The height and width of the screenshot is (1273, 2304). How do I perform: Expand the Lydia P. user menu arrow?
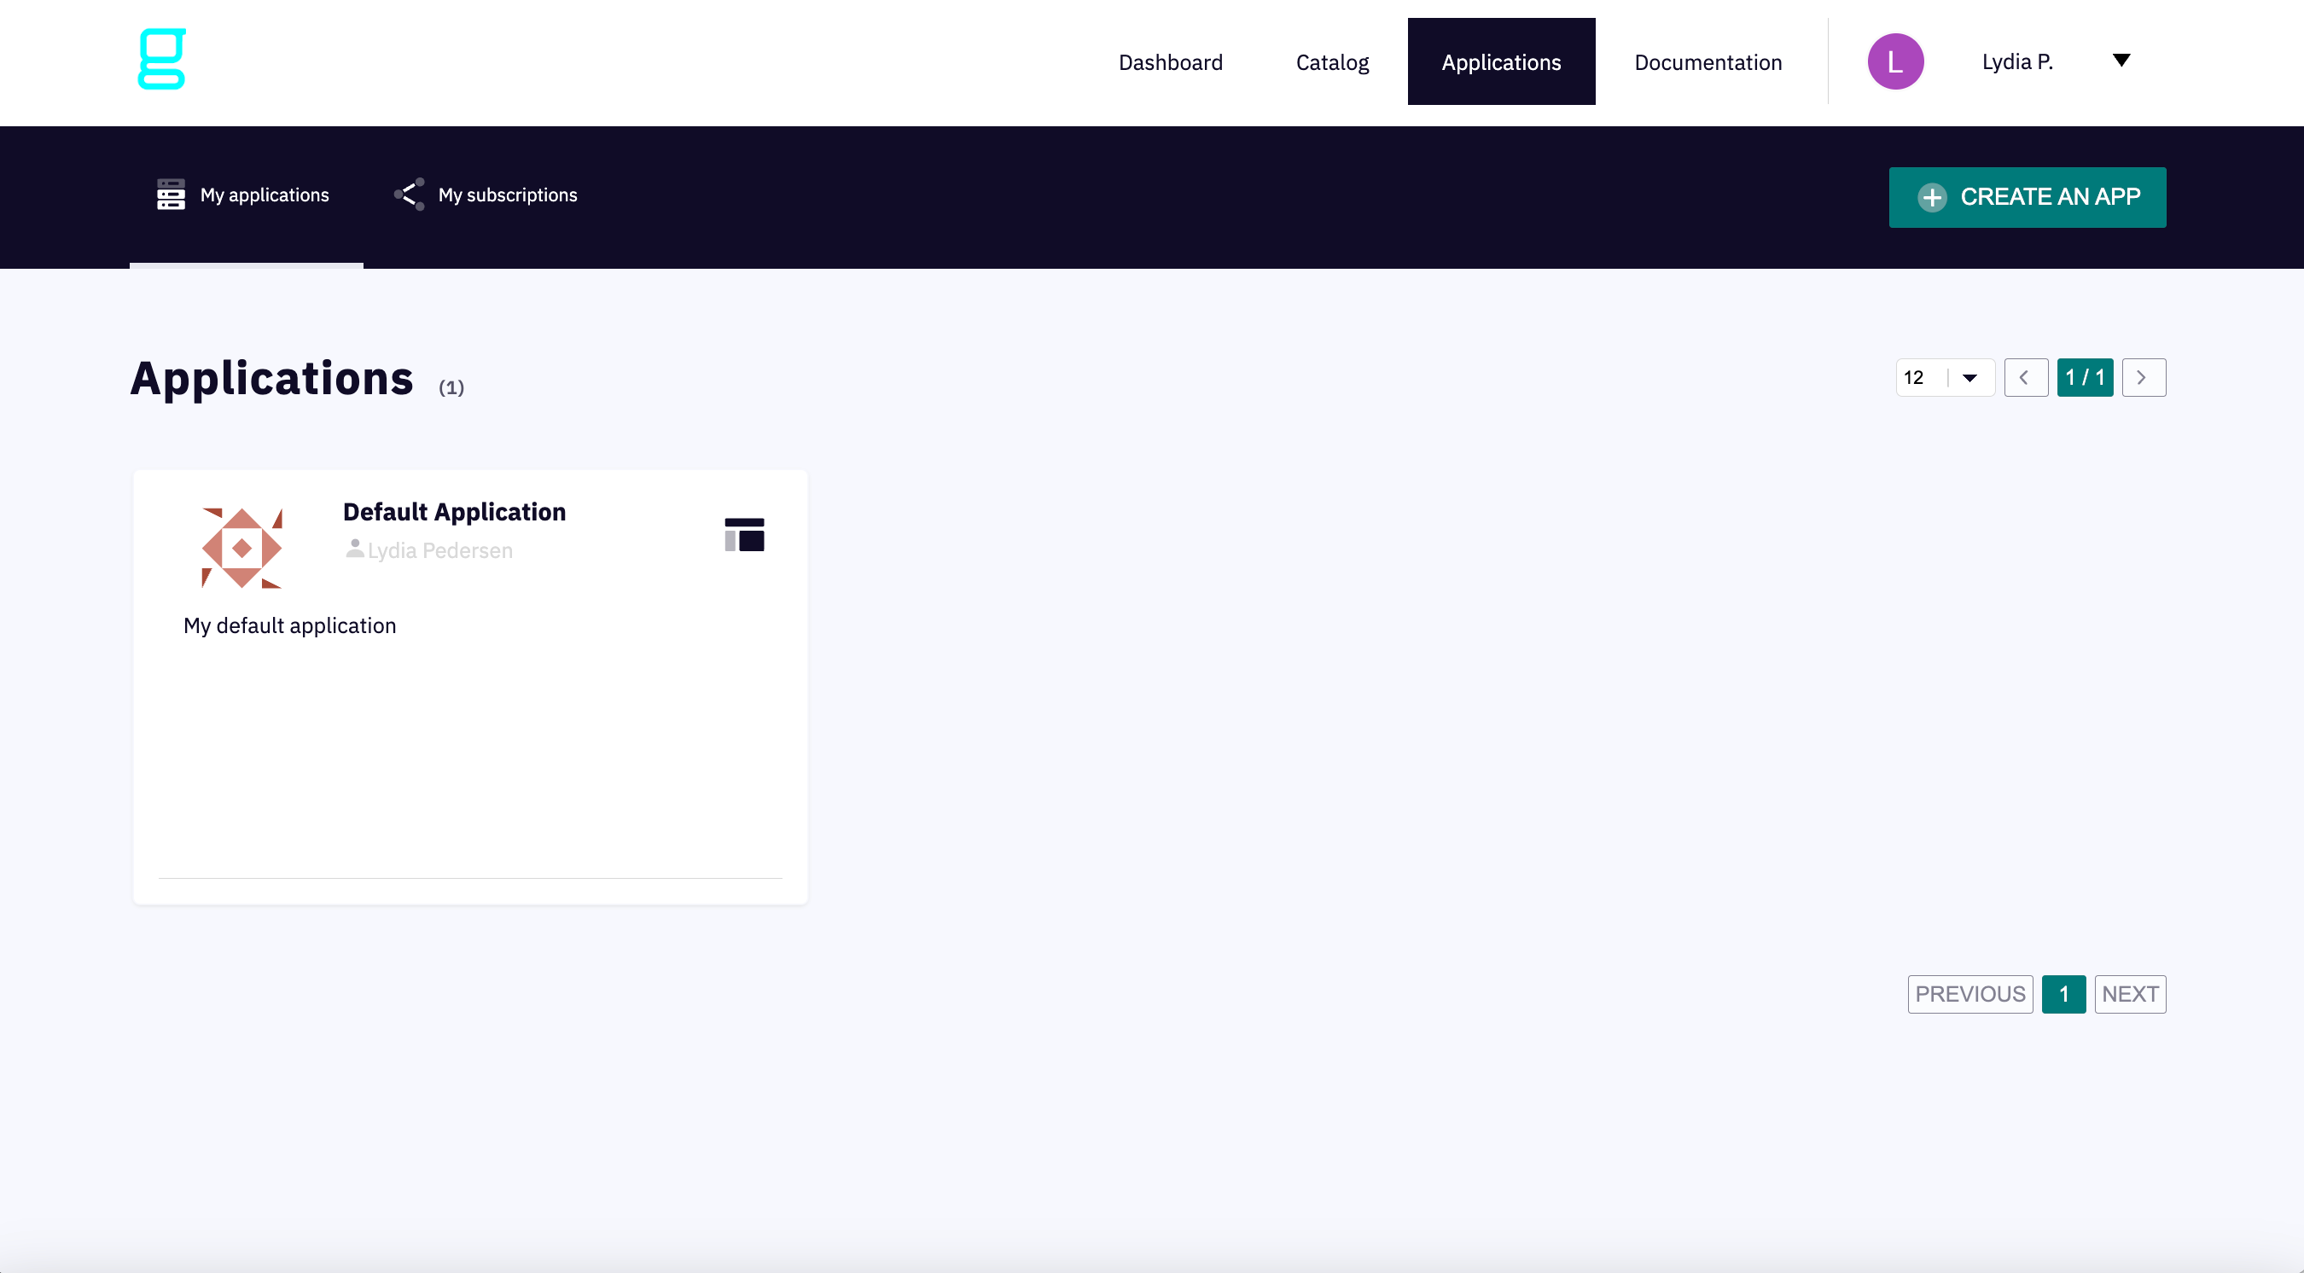pos(2121,61)
